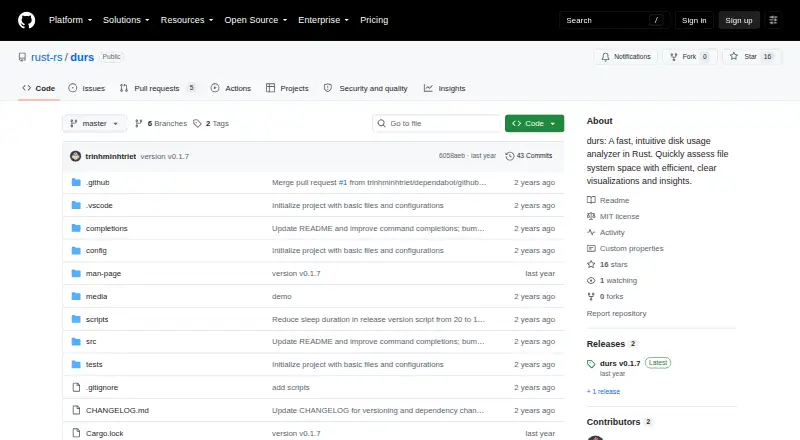The height and width of the screenshot is (440, 800).
Task: Click the Sign up button
Action: 739,20
